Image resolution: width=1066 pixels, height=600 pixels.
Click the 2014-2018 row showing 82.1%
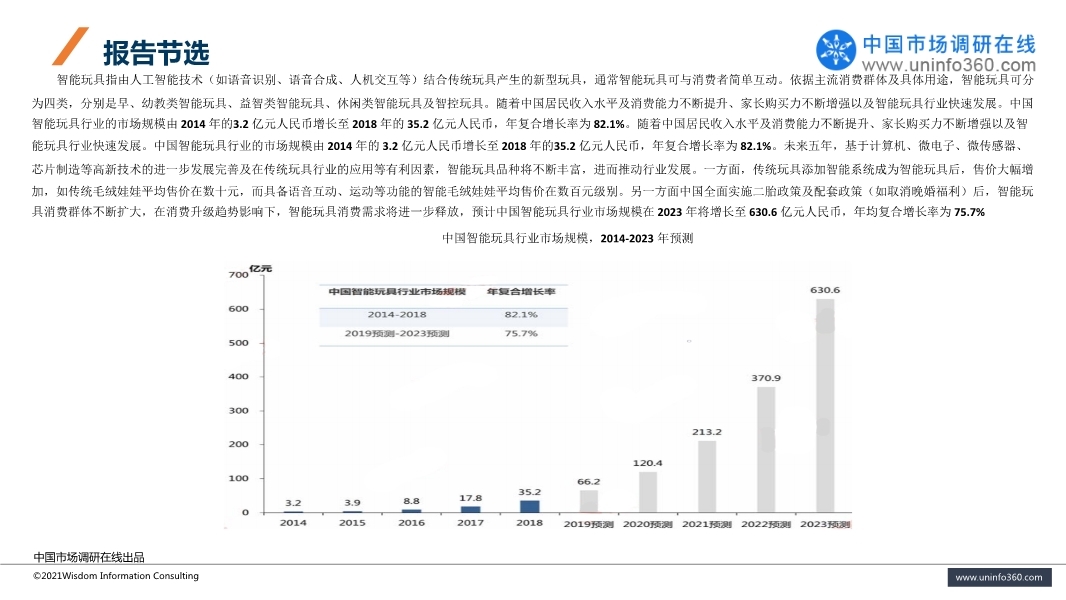click(444, 315)
